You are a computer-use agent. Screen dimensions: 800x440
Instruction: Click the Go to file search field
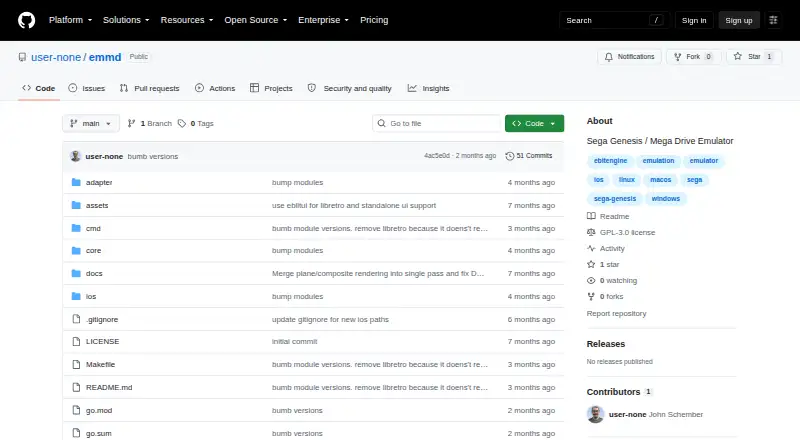pyautogui.click(x=437, y=124)
